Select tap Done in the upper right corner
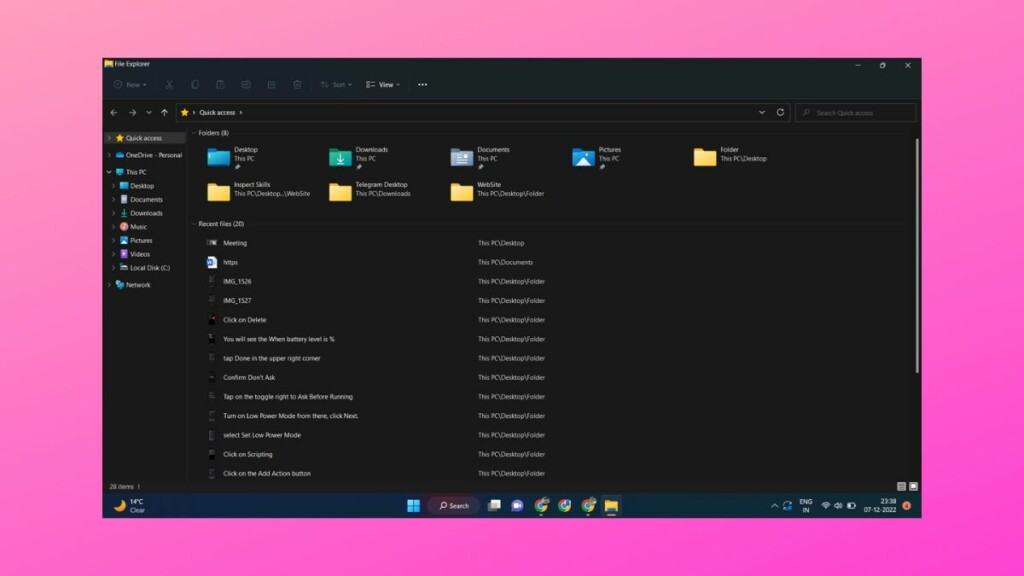The image size is (1024, 576). point(272,359)
